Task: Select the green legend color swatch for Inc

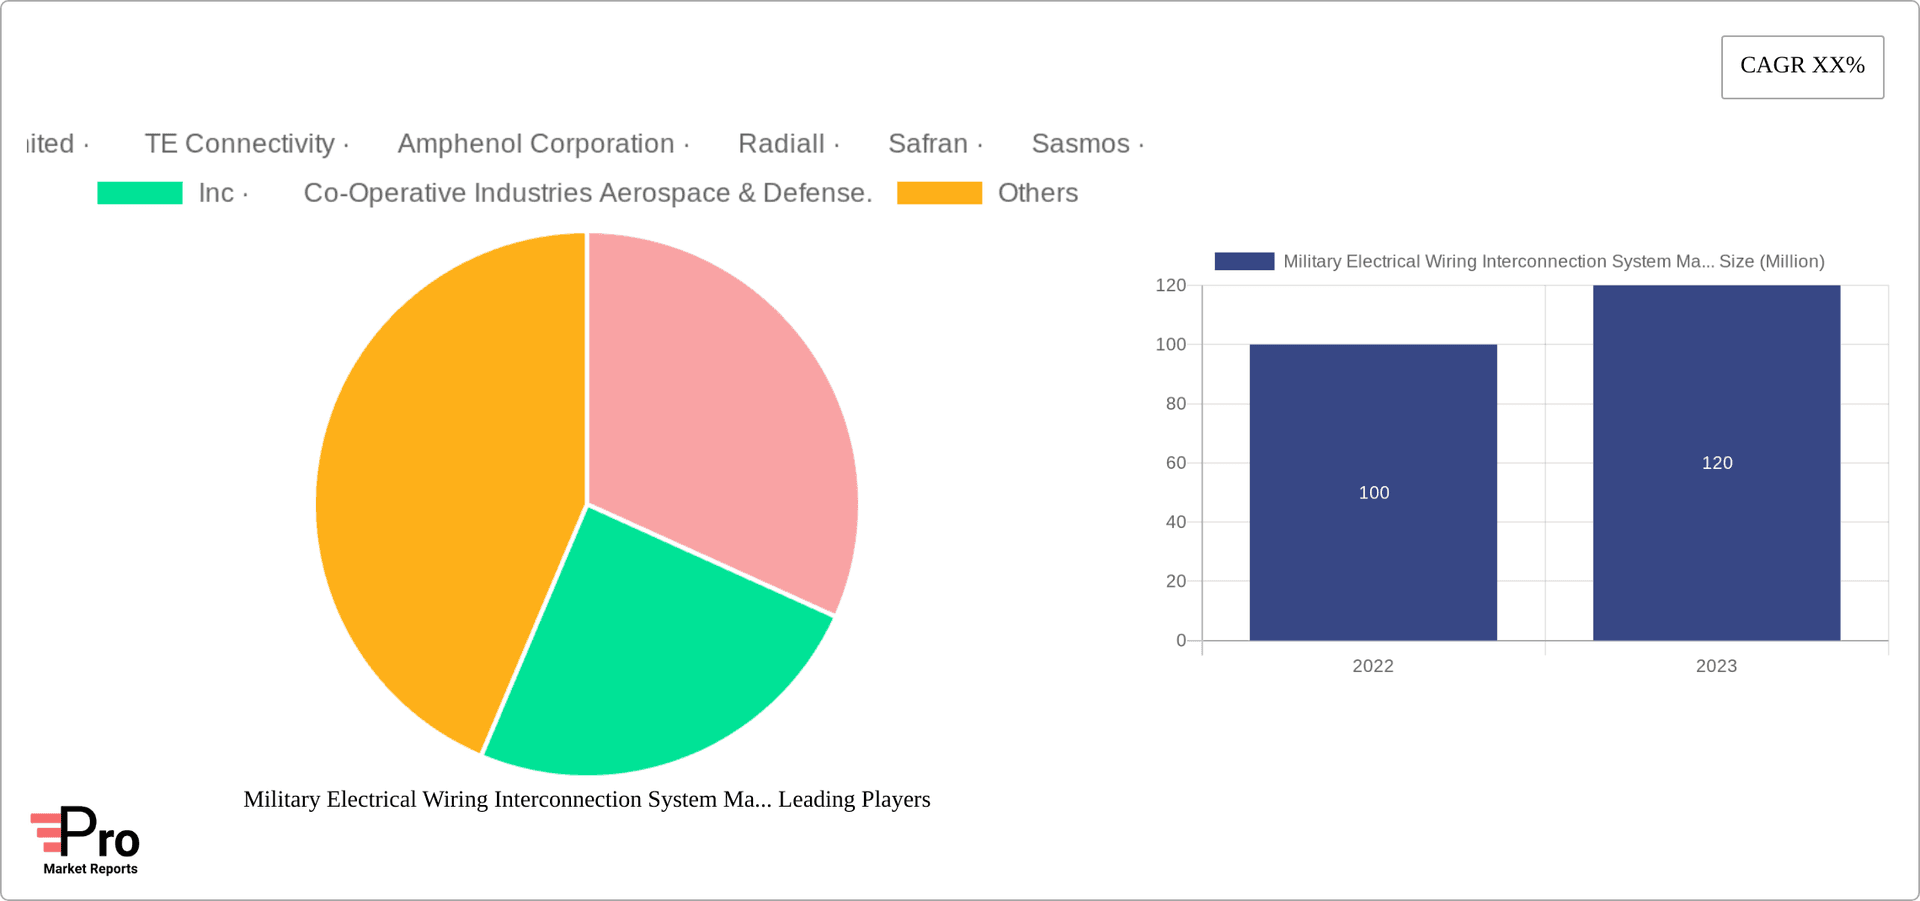Action: 140,192
